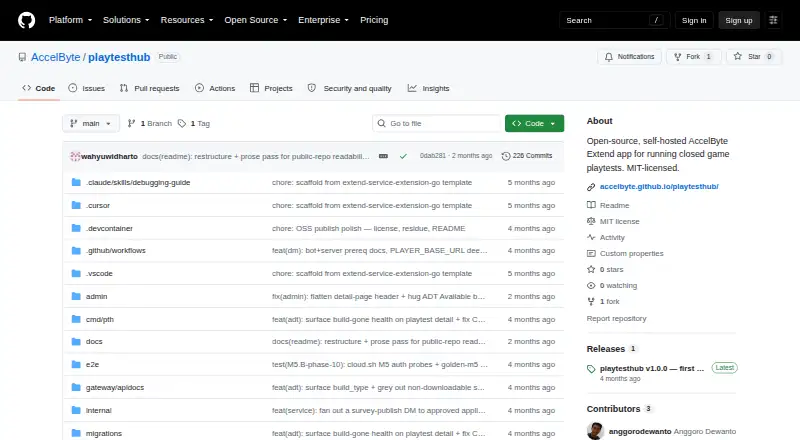
Task: Open the .vscode folder
Action: 99,274
